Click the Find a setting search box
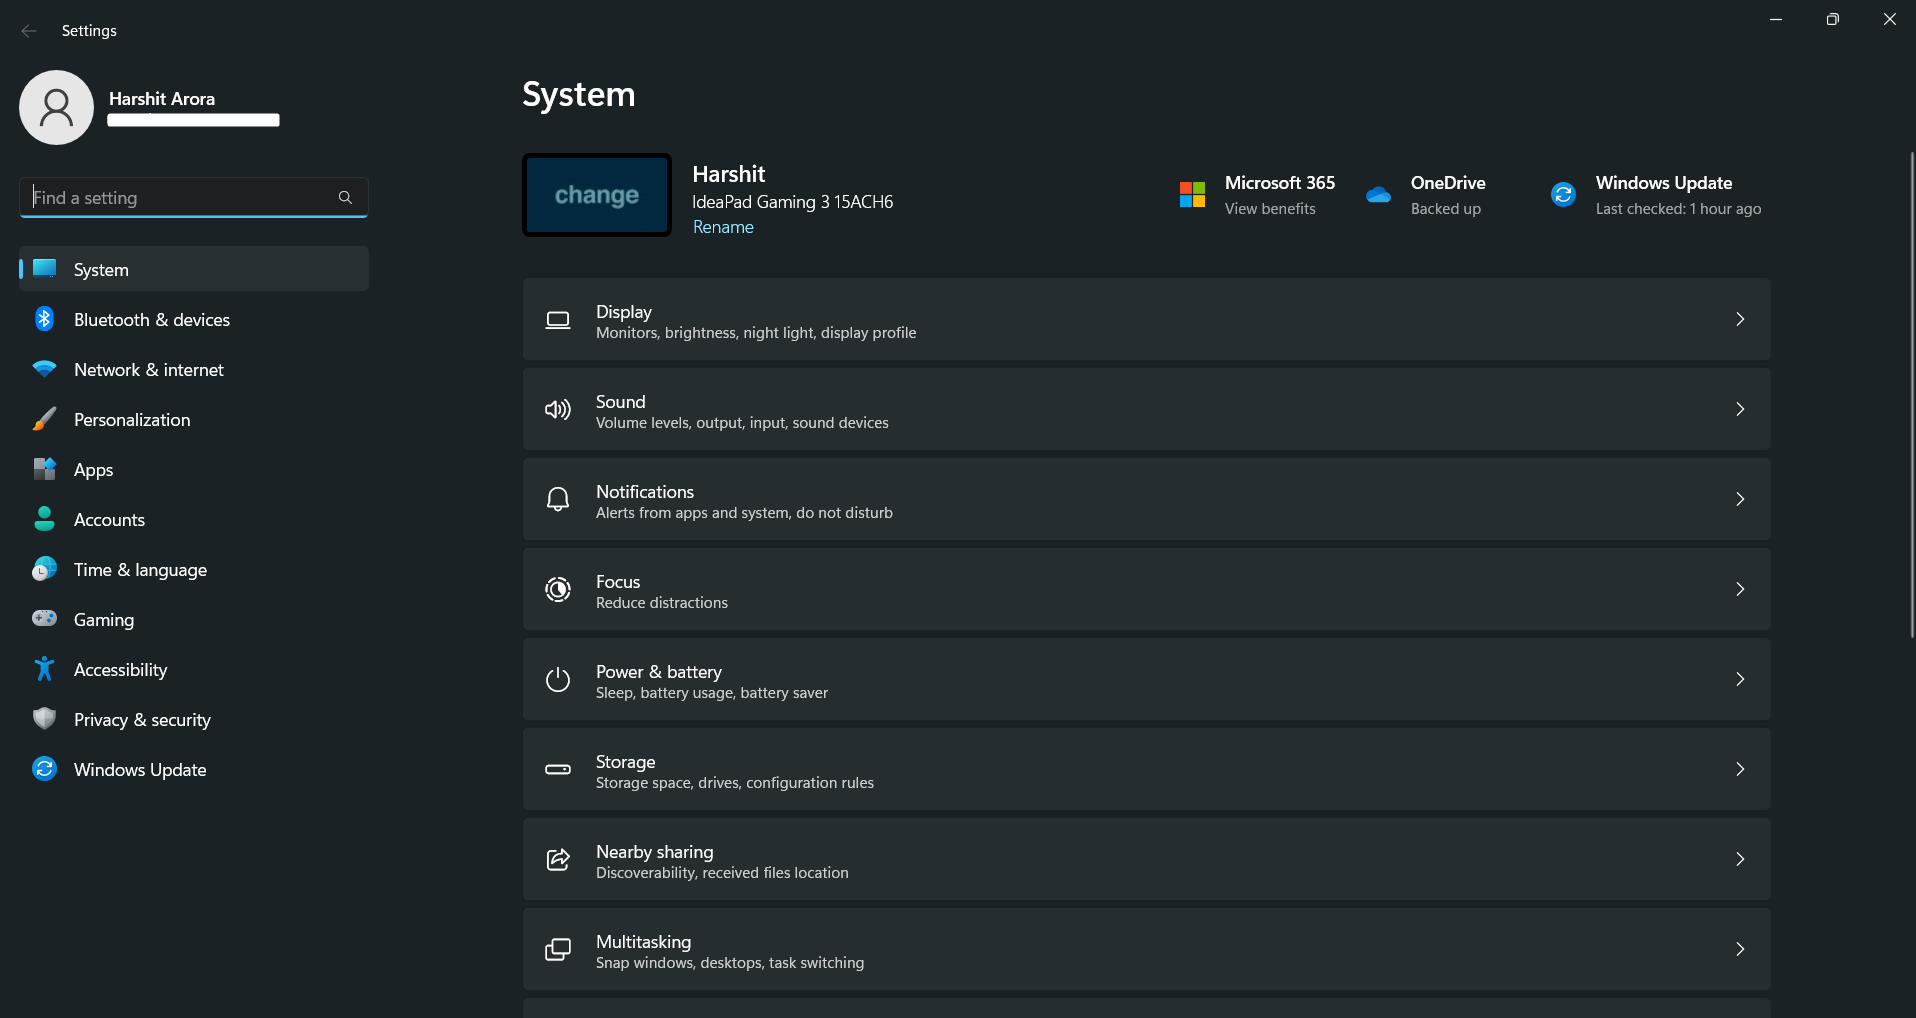 coord(193,197)
